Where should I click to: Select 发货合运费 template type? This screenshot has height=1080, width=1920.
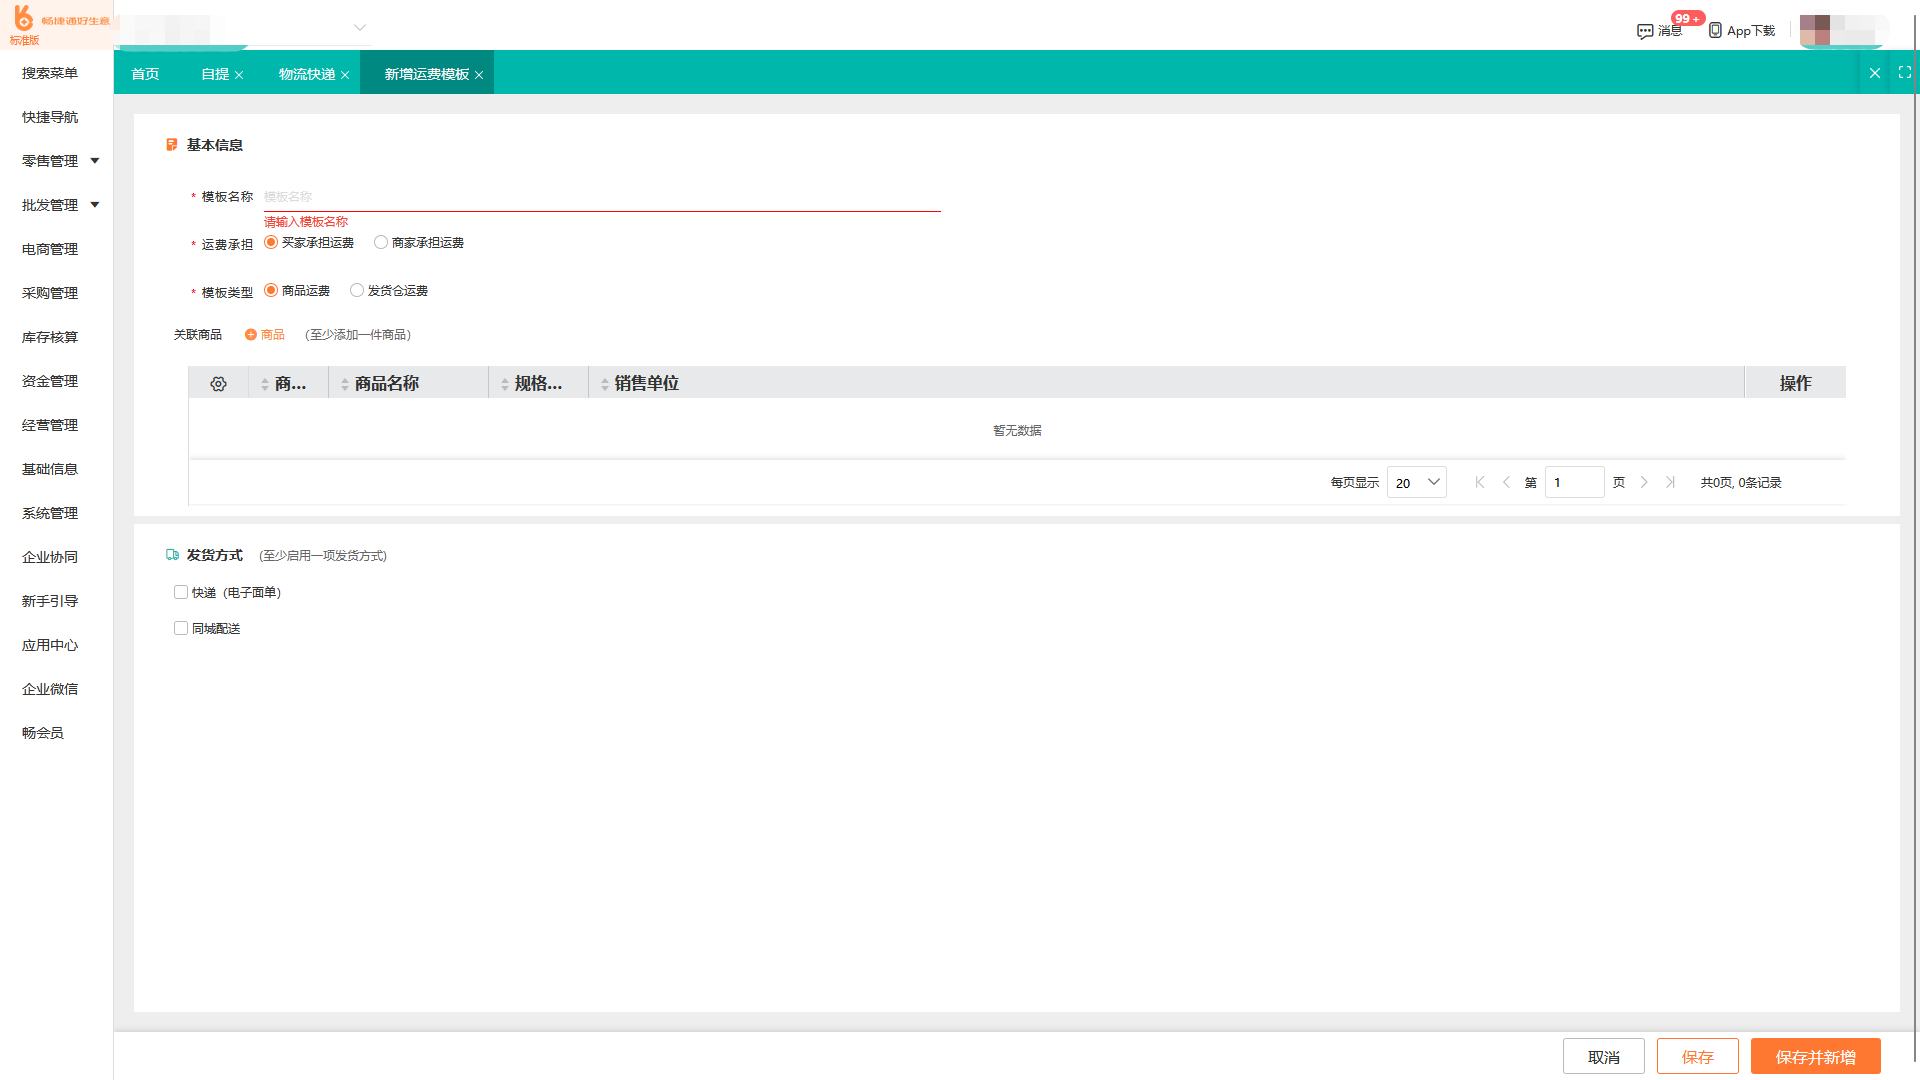point(356,290)
